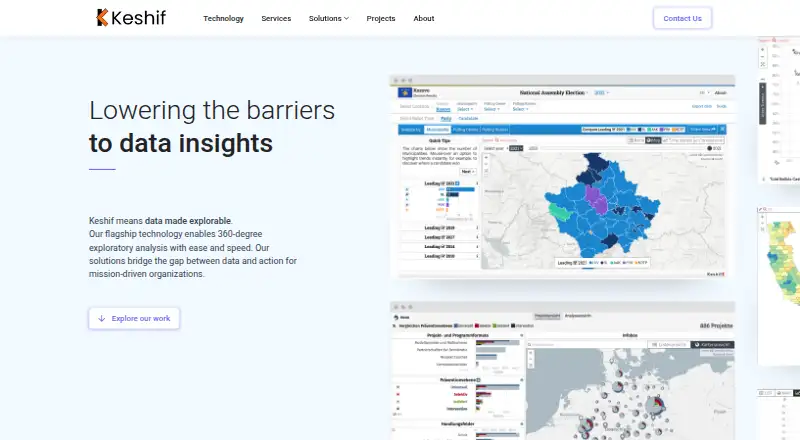This screenshot has width=800, height=440.
Task: Click zoom-in button on Kosovo map
Action: 486,158
